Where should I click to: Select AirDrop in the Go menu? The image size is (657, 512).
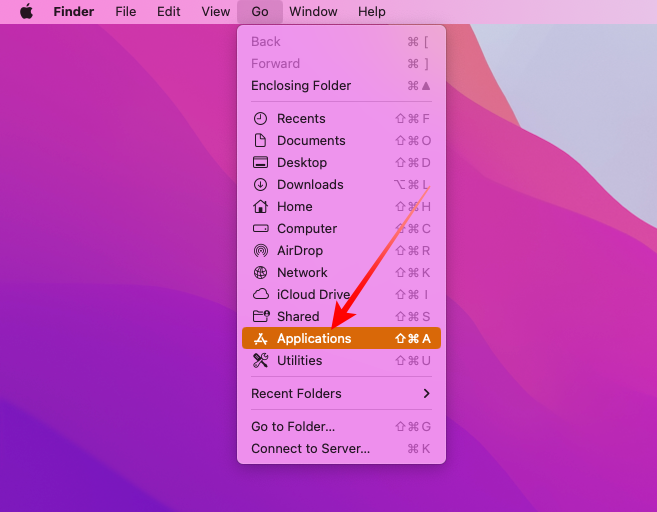pyautogui.click(x=341, y=251)
